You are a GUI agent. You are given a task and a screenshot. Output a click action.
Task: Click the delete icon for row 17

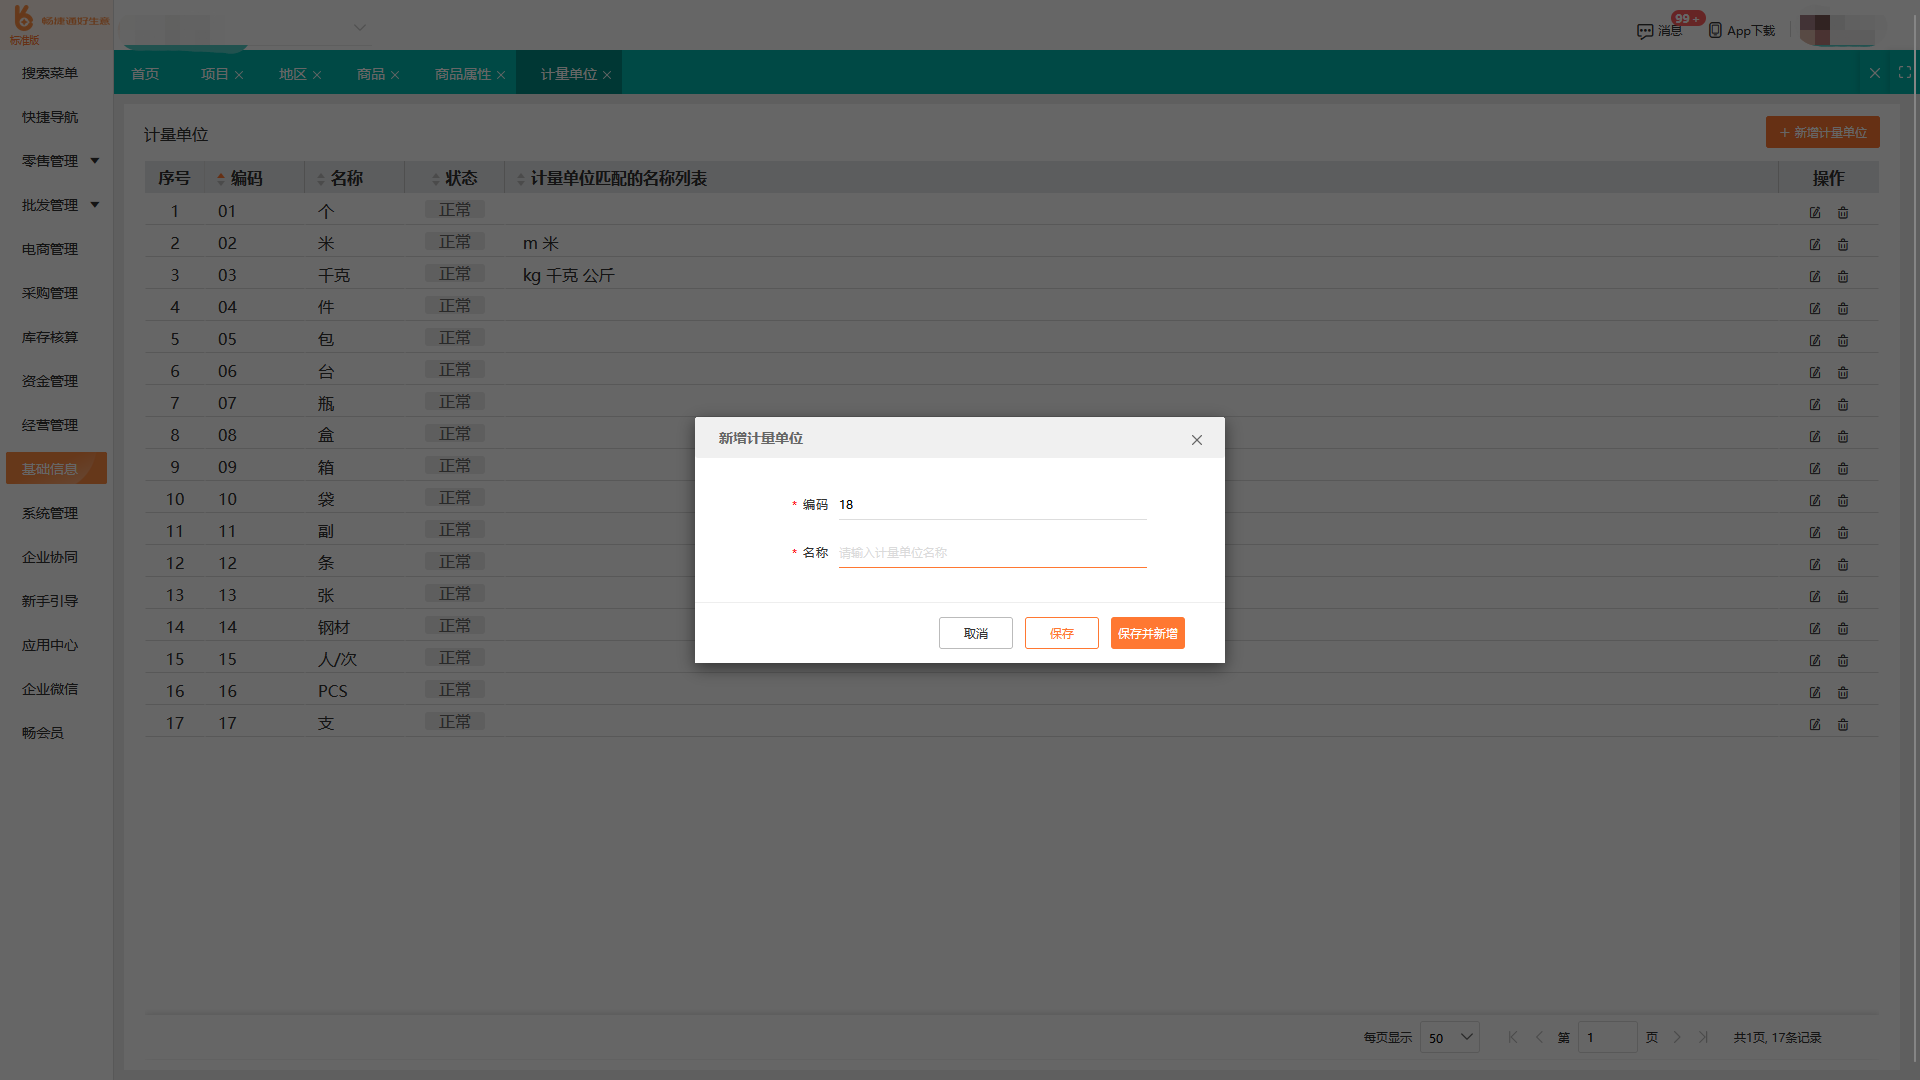(1844, 724)
